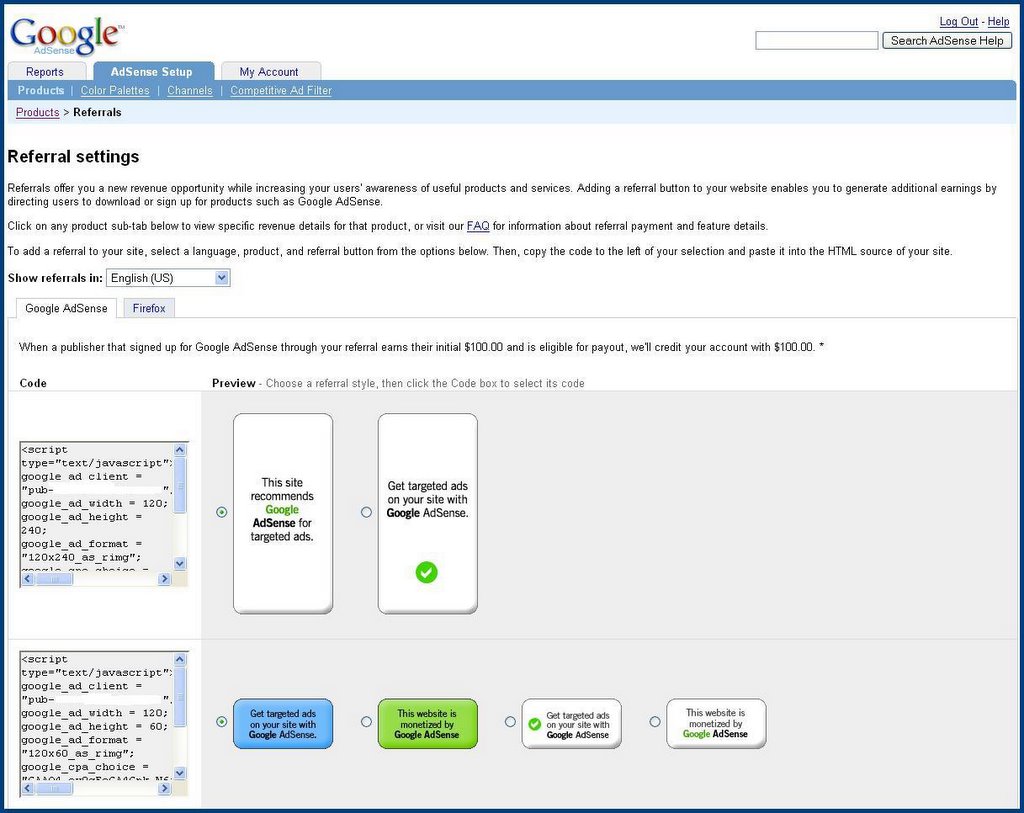The height and width of the screenshot is (813, 1024).
Task: Open the My Account tab
Action: tap(269, 72)
